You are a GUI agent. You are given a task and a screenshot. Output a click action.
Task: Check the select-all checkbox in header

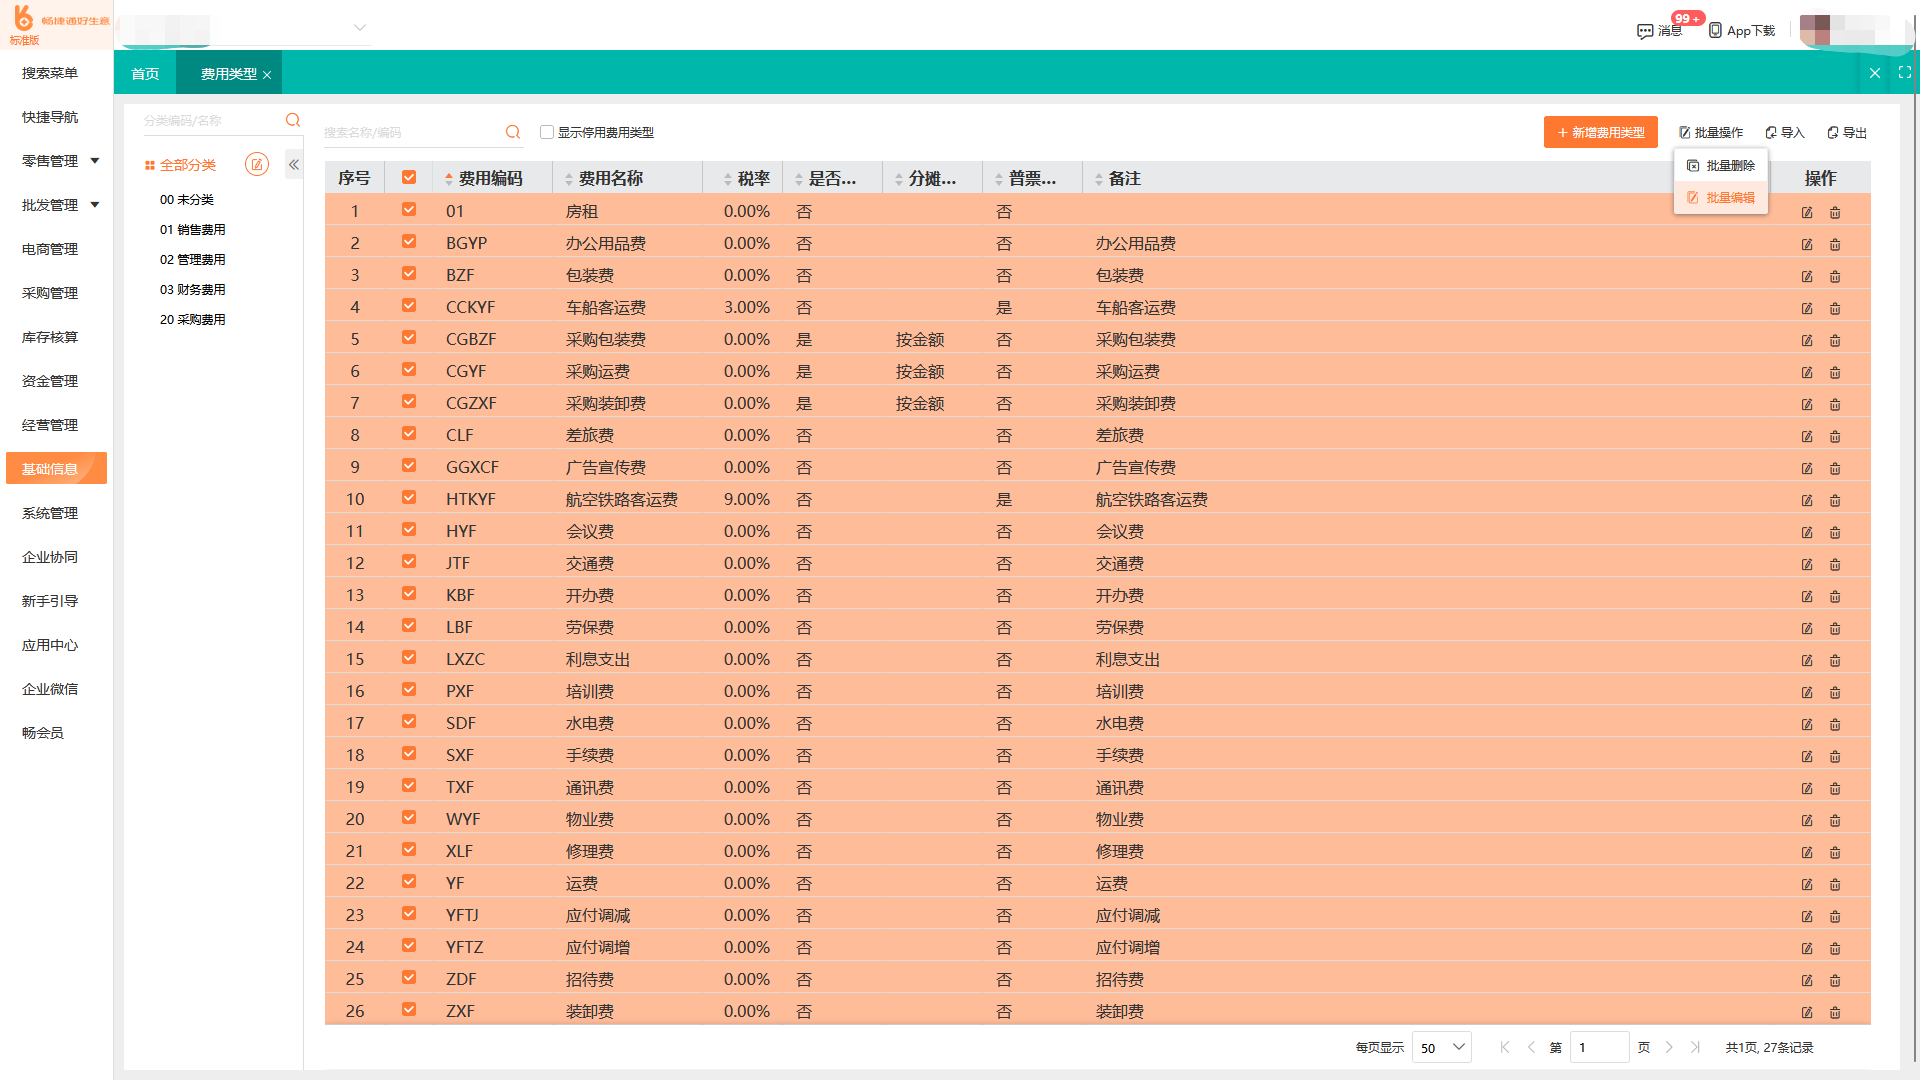point(409,177)
